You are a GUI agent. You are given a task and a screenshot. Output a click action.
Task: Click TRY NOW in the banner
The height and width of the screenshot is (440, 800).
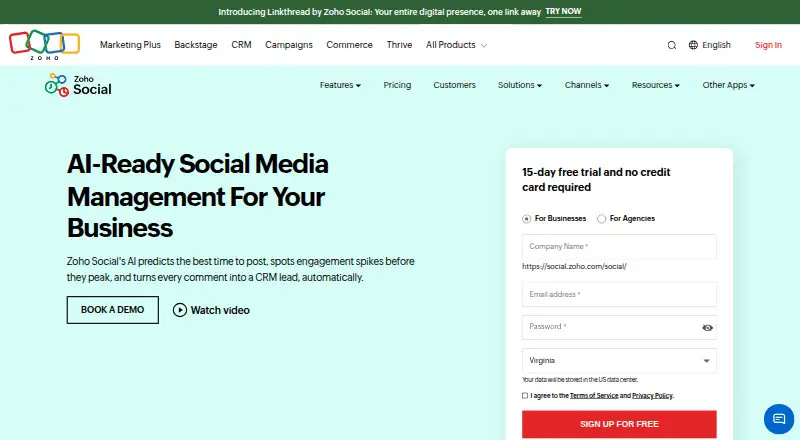click(x=563, y=11)
